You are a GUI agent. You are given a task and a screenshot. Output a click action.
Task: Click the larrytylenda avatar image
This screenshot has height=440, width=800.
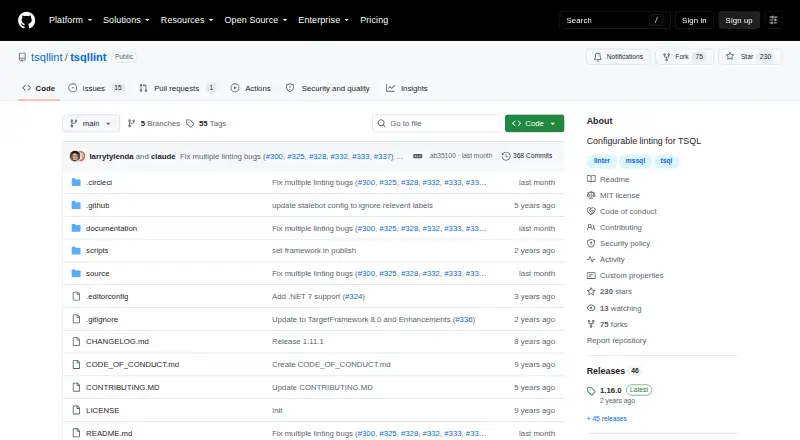76,156
